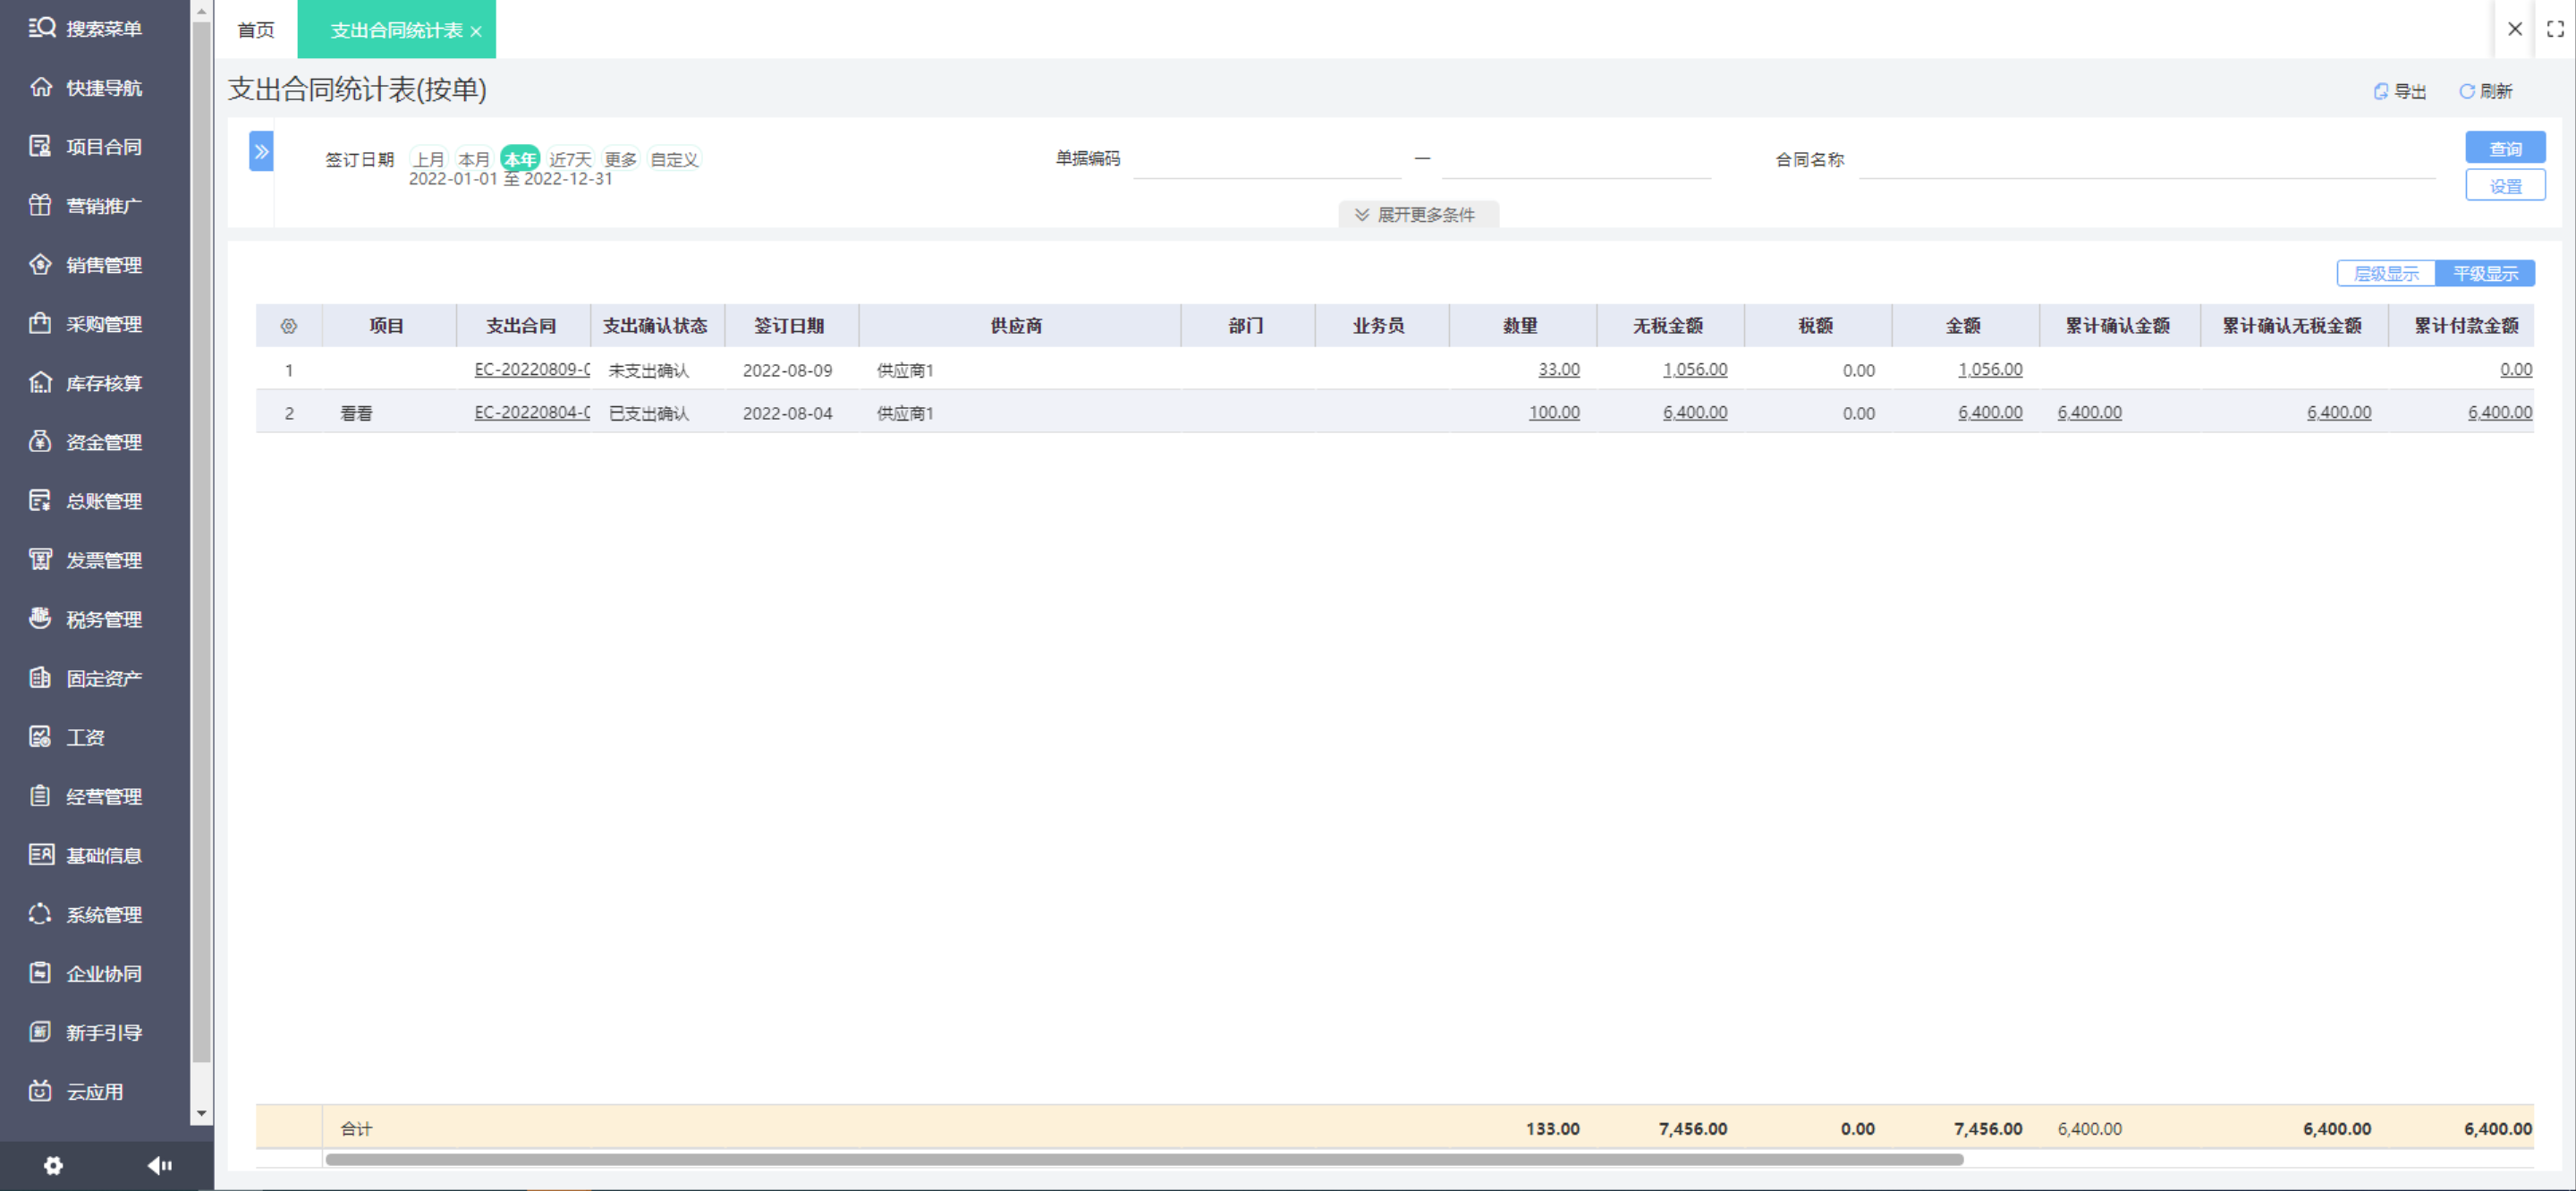
Task: Open 搜索菜单 search menu
Action: coord(90,26)
